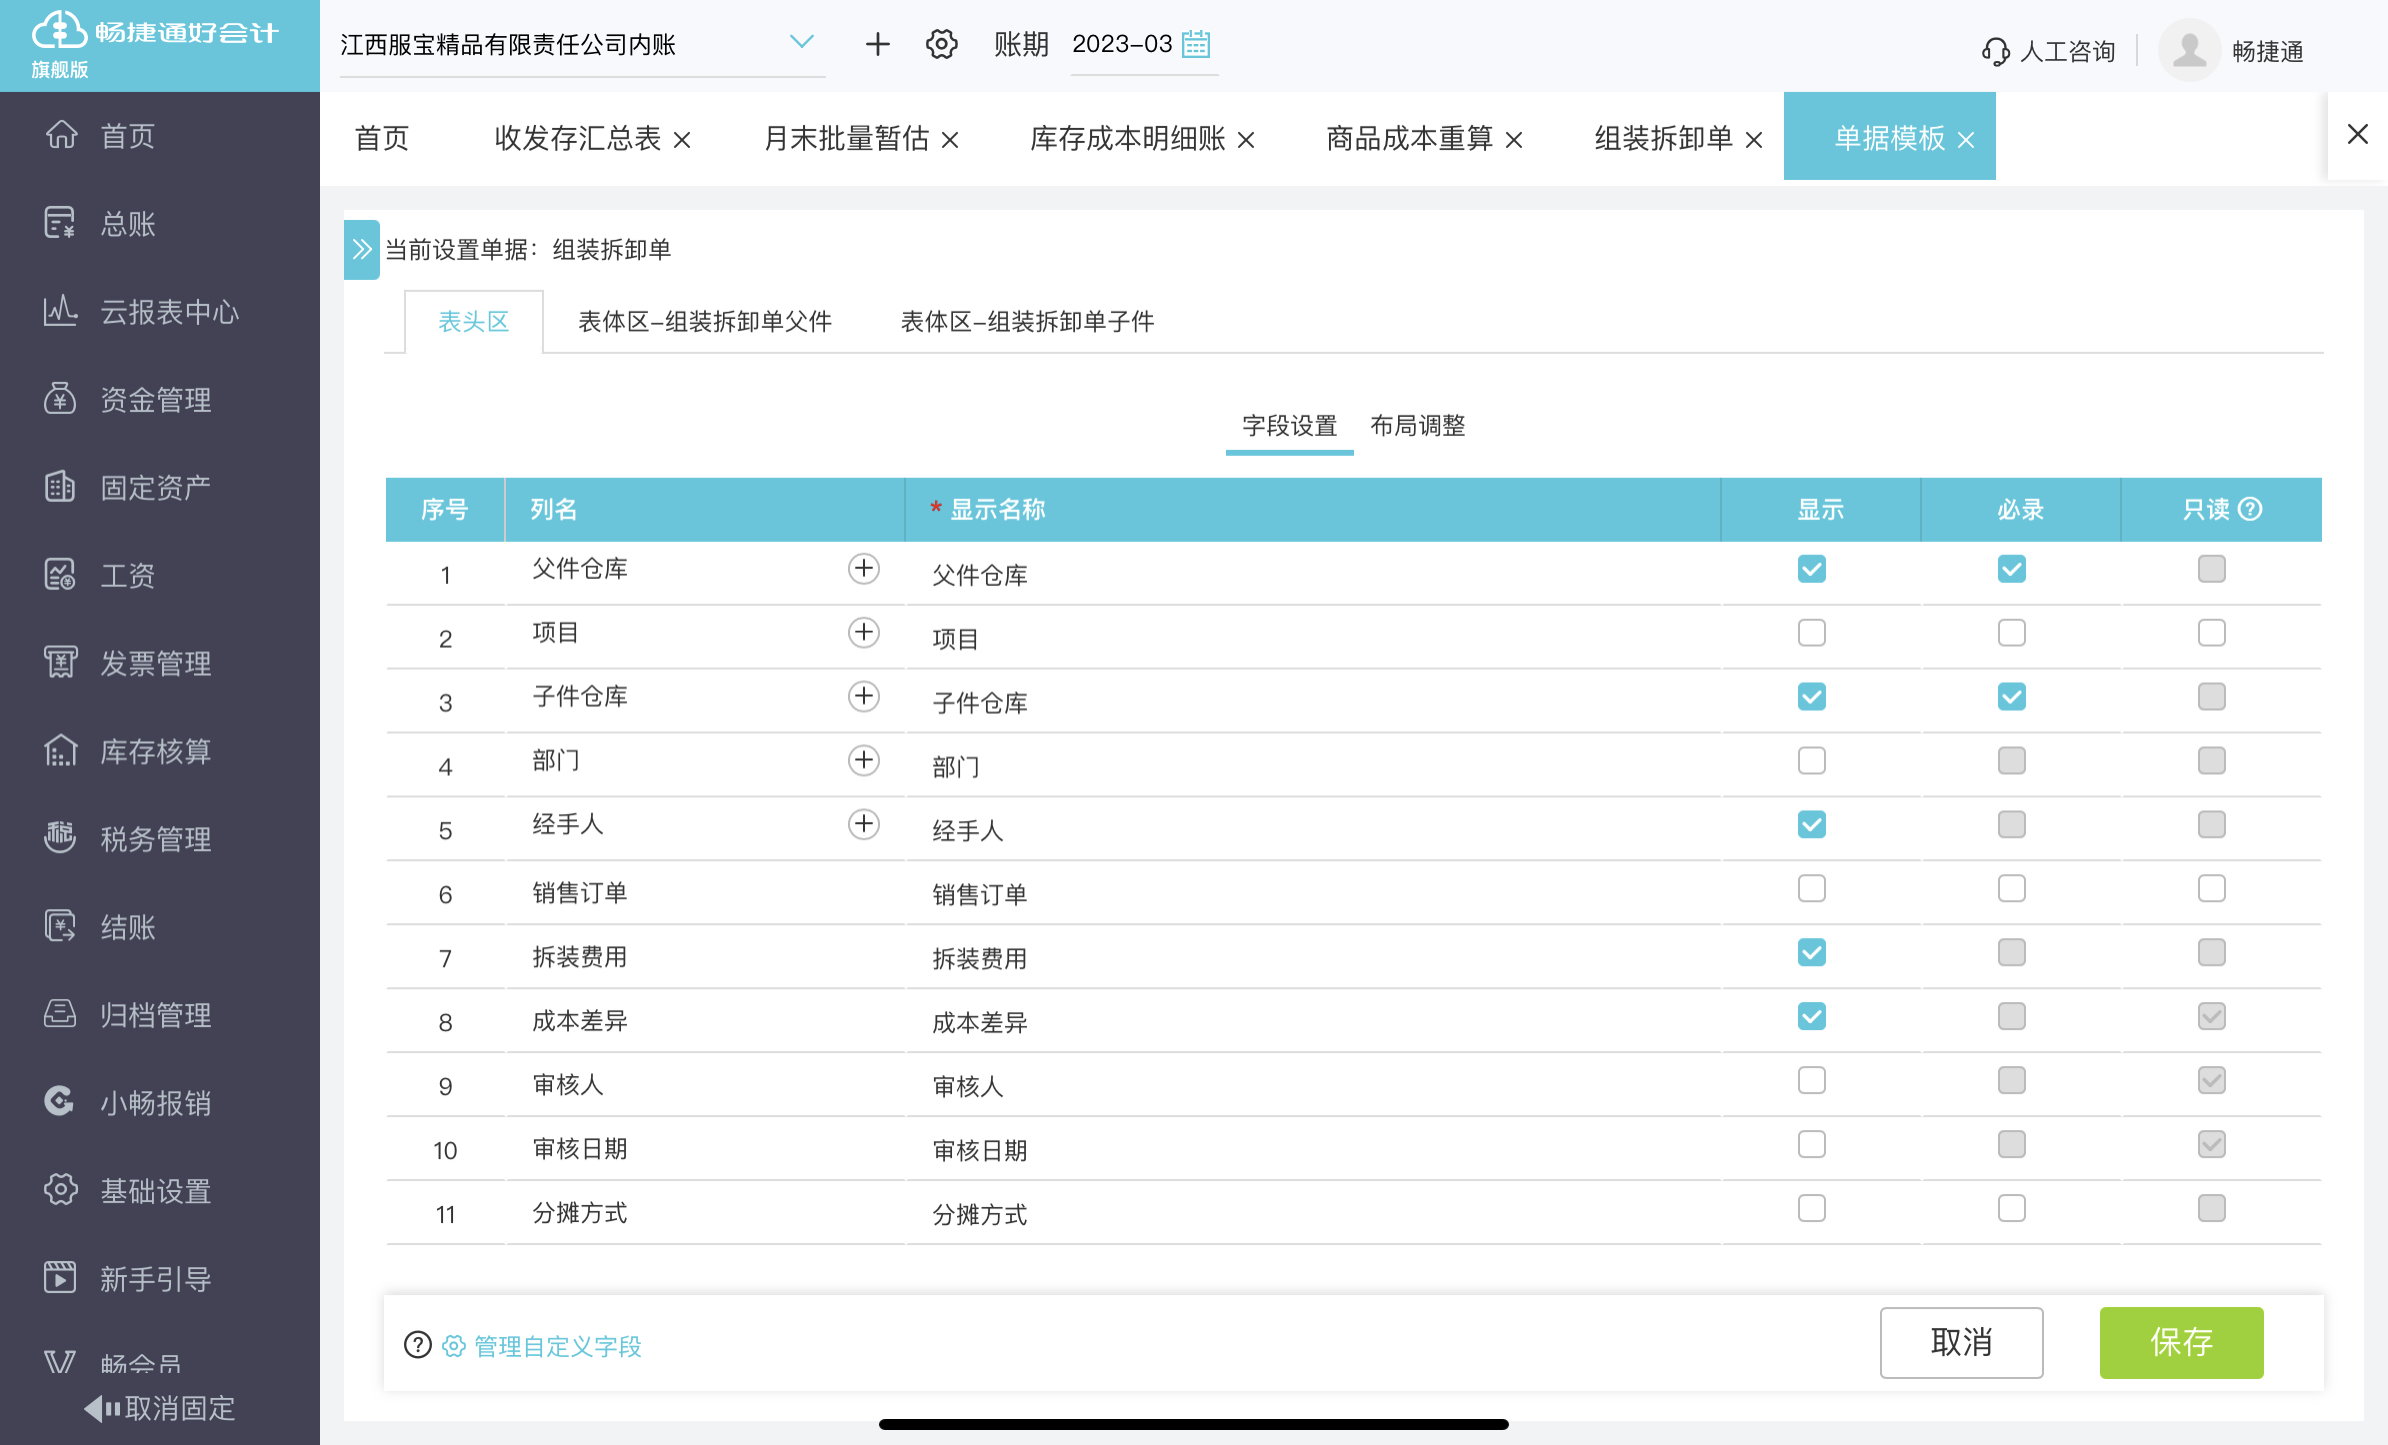Toggle 显示 checkbox for 项目 row
The height and width of the screenshot is (1445, 2388).
[x=1811, y=631]
